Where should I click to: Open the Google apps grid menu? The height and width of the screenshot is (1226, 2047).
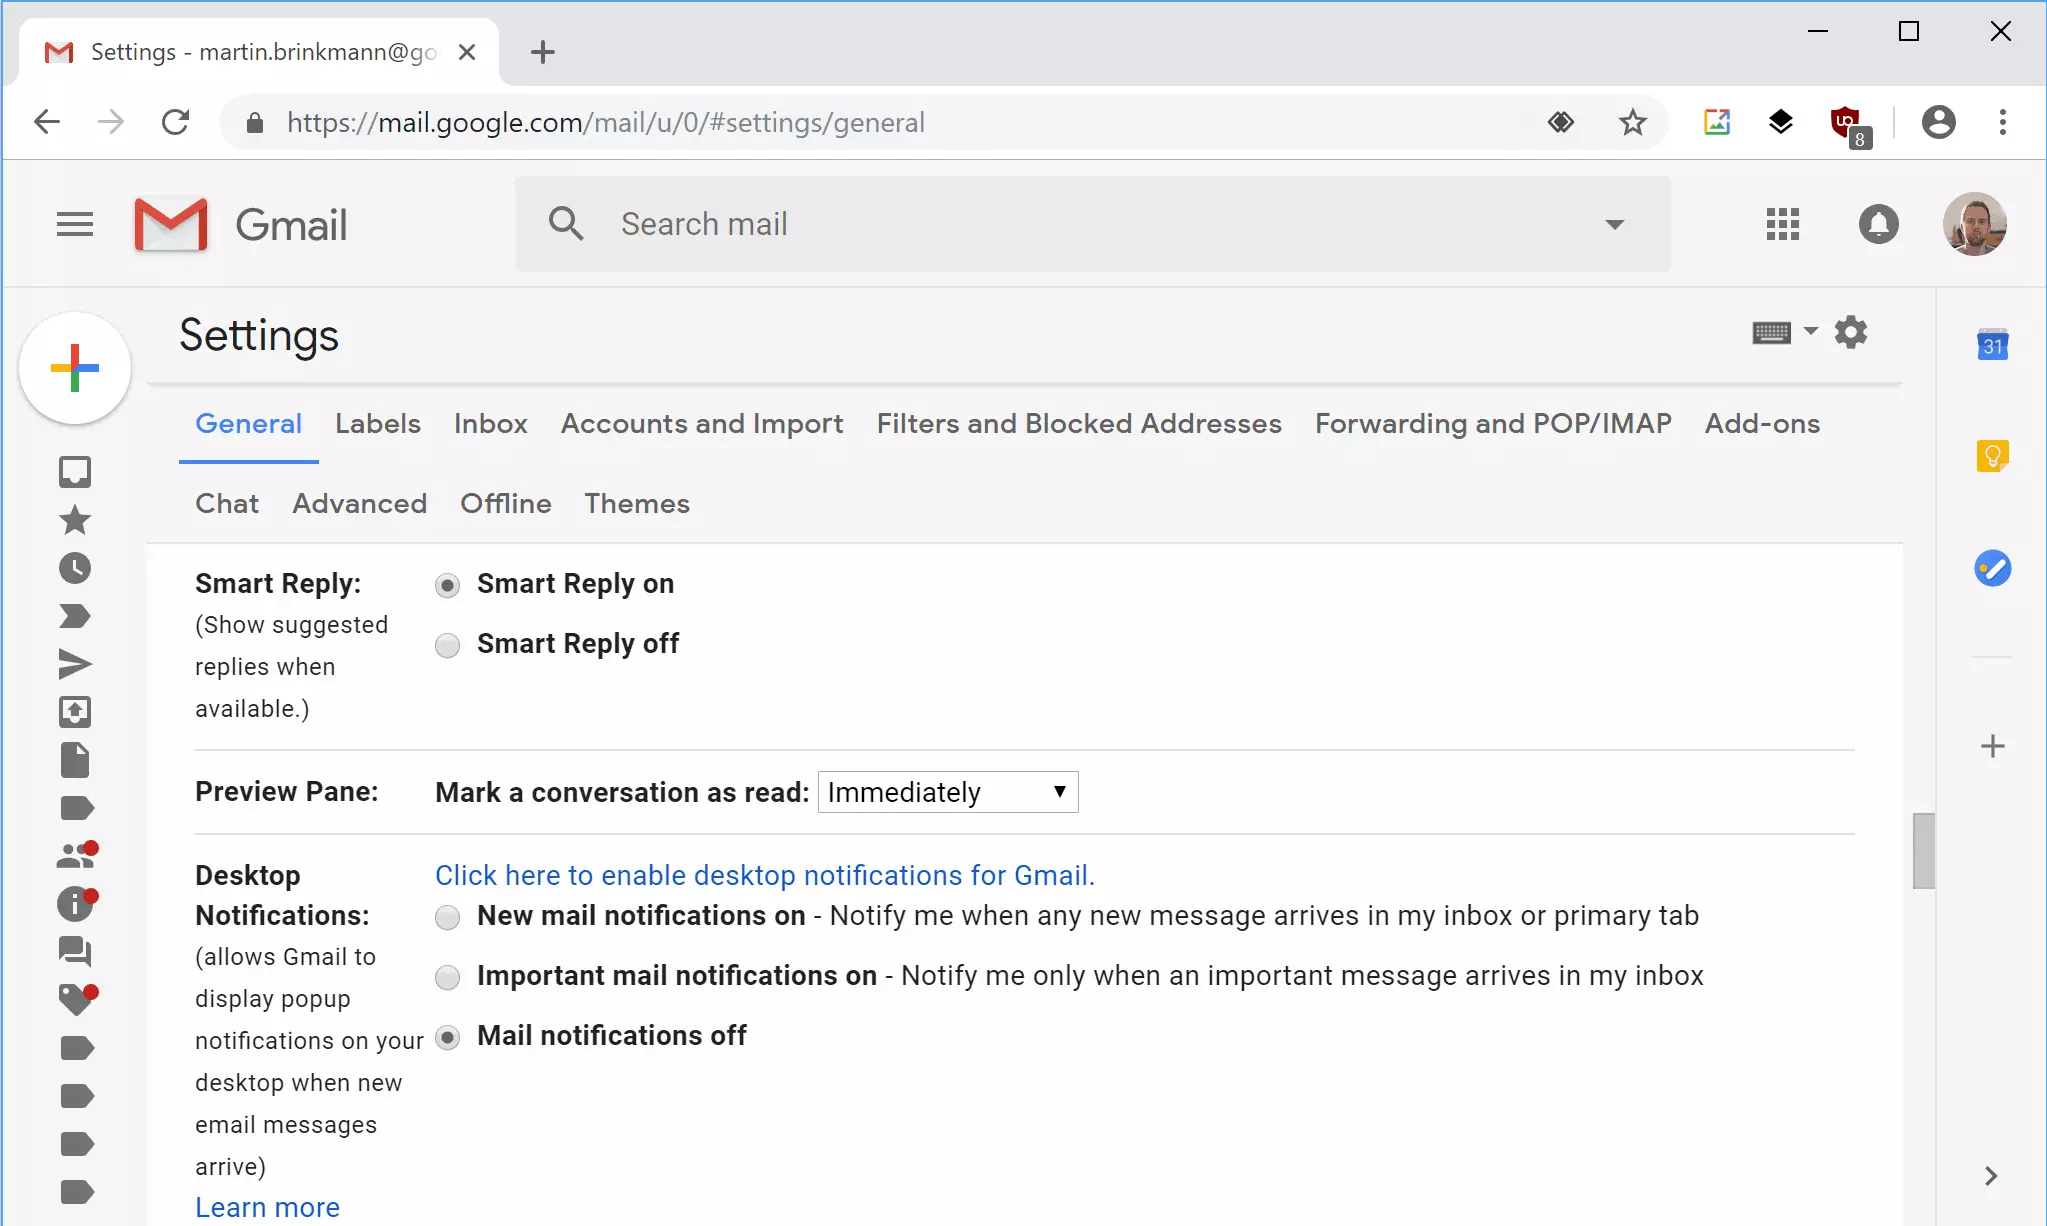[1781, 225]
